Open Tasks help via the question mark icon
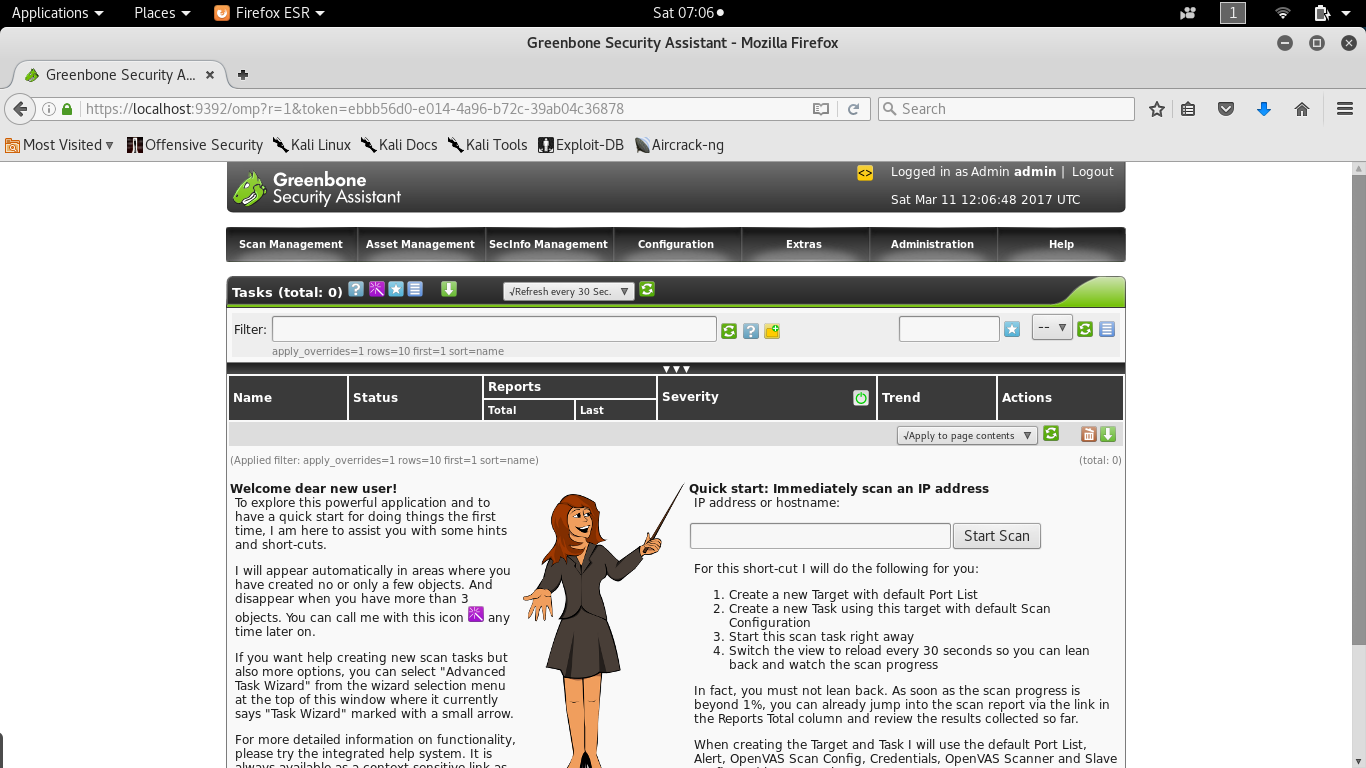The image size is (1366, 768). (x=356, y=289)
